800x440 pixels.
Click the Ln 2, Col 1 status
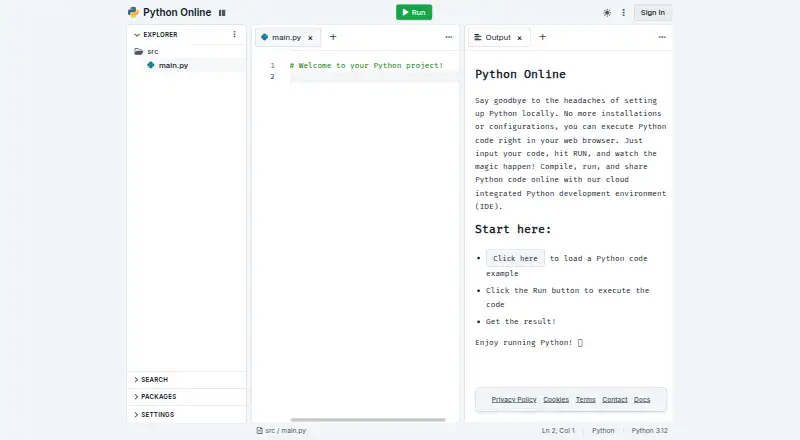coord(558,431)
